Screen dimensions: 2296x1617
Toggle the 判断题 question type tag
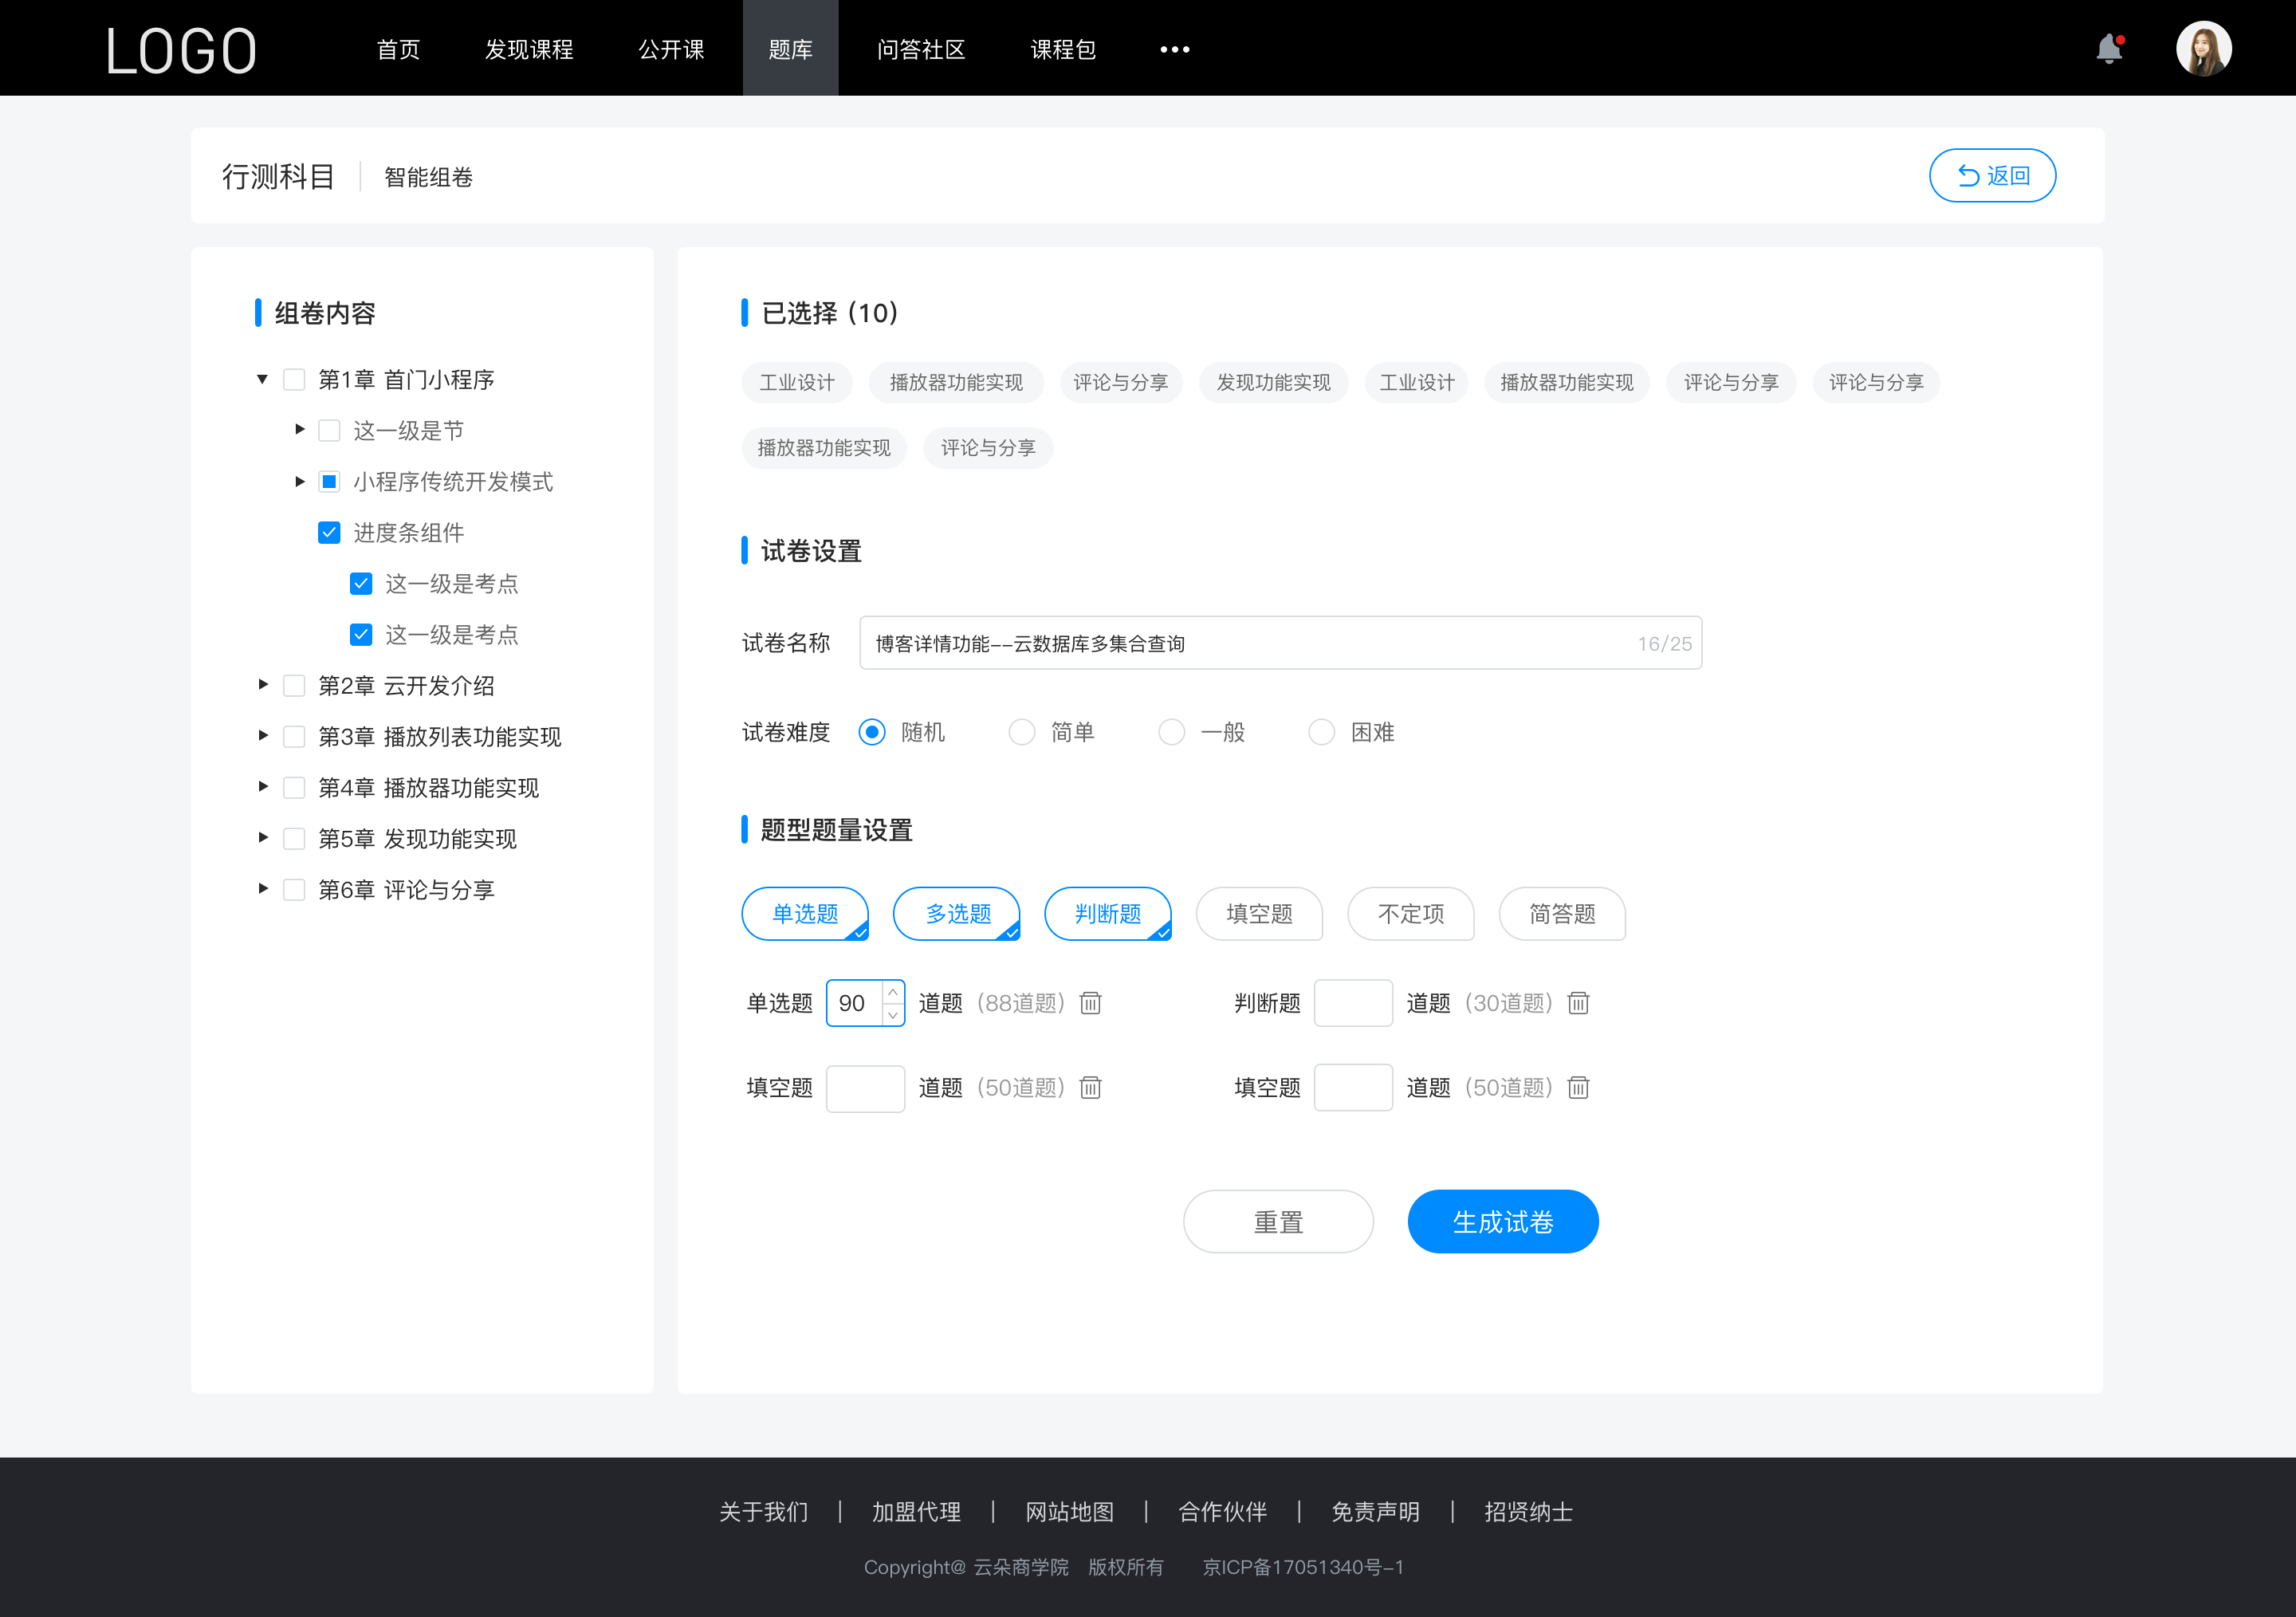click(x=1108, y=914)
